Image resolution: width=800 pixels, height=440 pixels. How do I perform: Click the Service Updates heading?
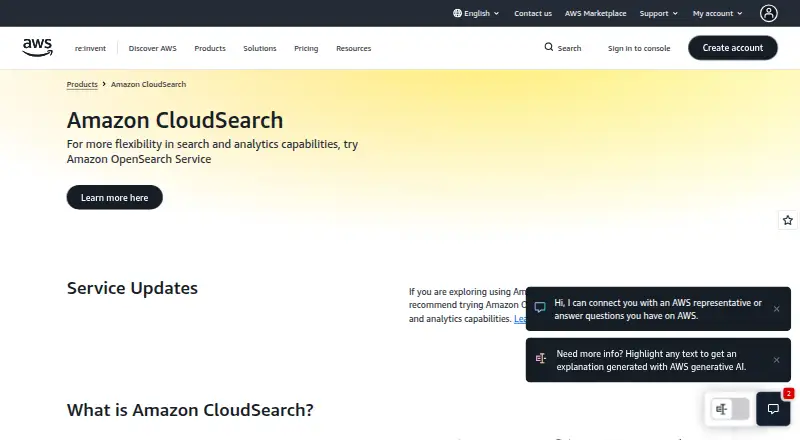pos(132,288)
